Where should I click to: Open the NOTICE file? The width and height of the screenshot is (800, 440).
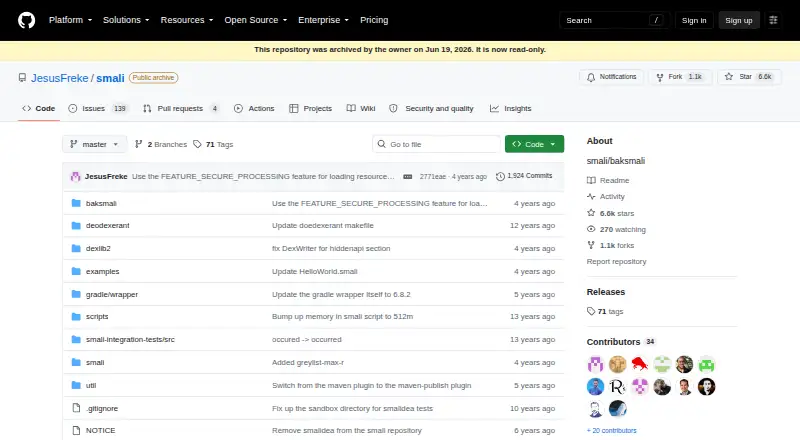101,430
